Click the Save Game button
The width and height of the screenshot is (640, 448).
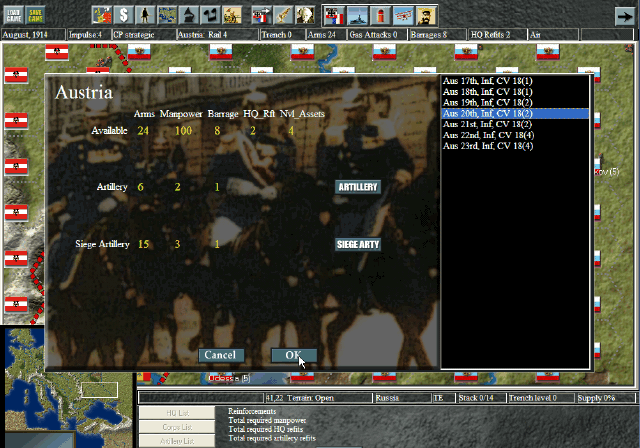click(35, 14)
